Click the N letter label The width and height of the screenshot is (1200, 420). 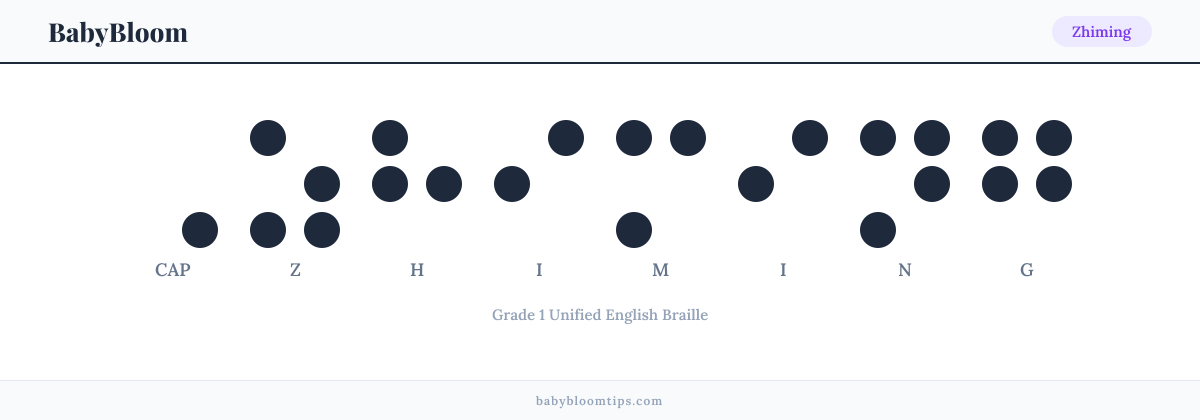[905, 270]
